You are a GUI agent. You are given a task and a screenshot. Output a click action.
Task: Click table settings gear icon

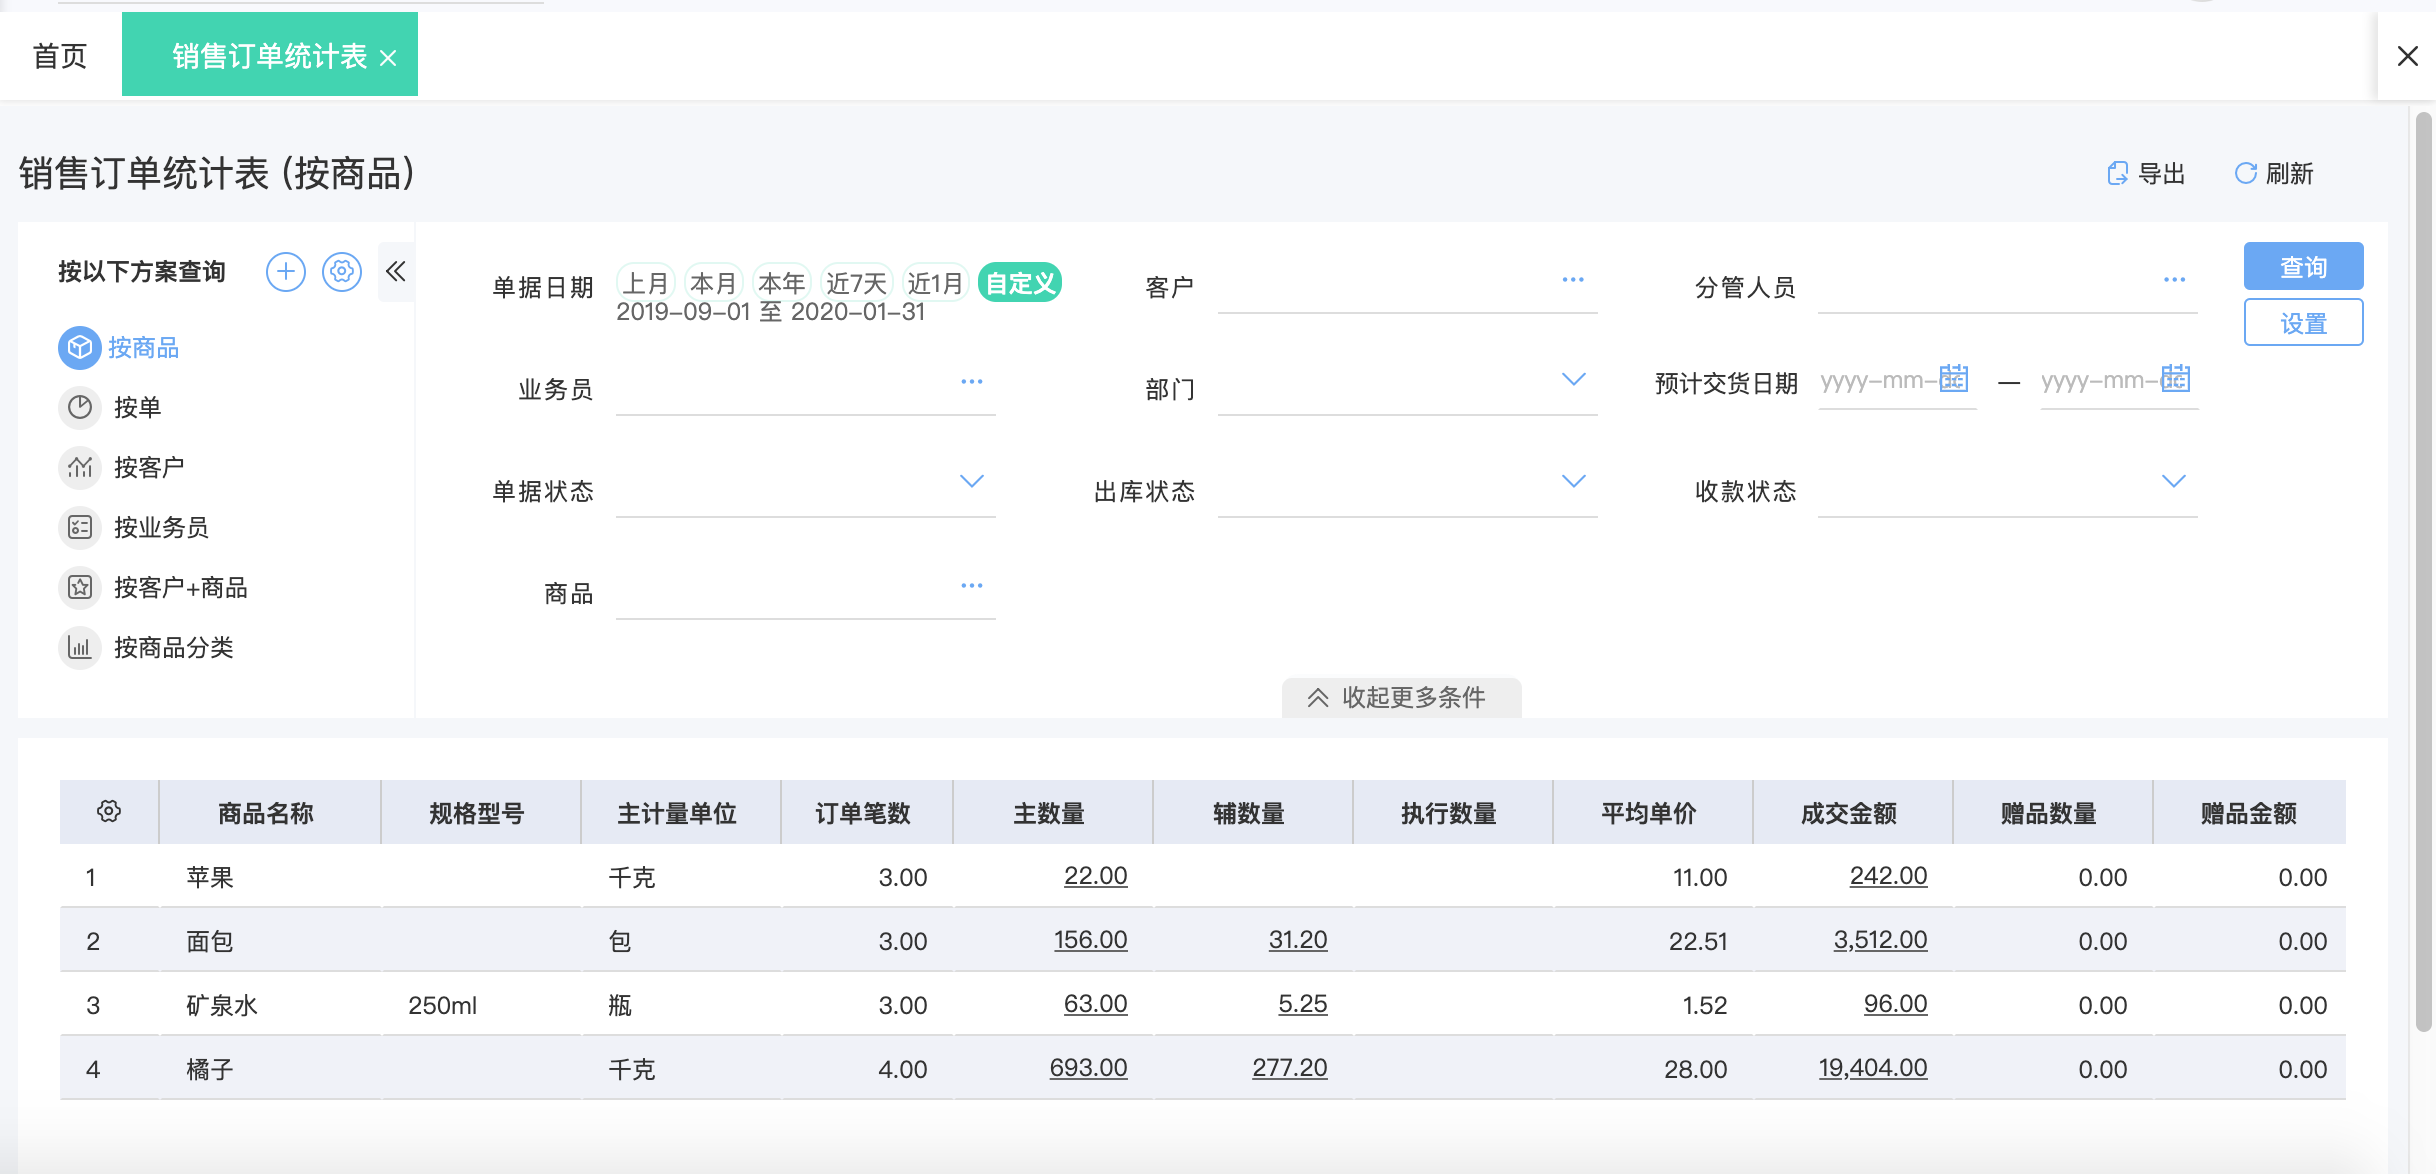[x=109, y=811]
